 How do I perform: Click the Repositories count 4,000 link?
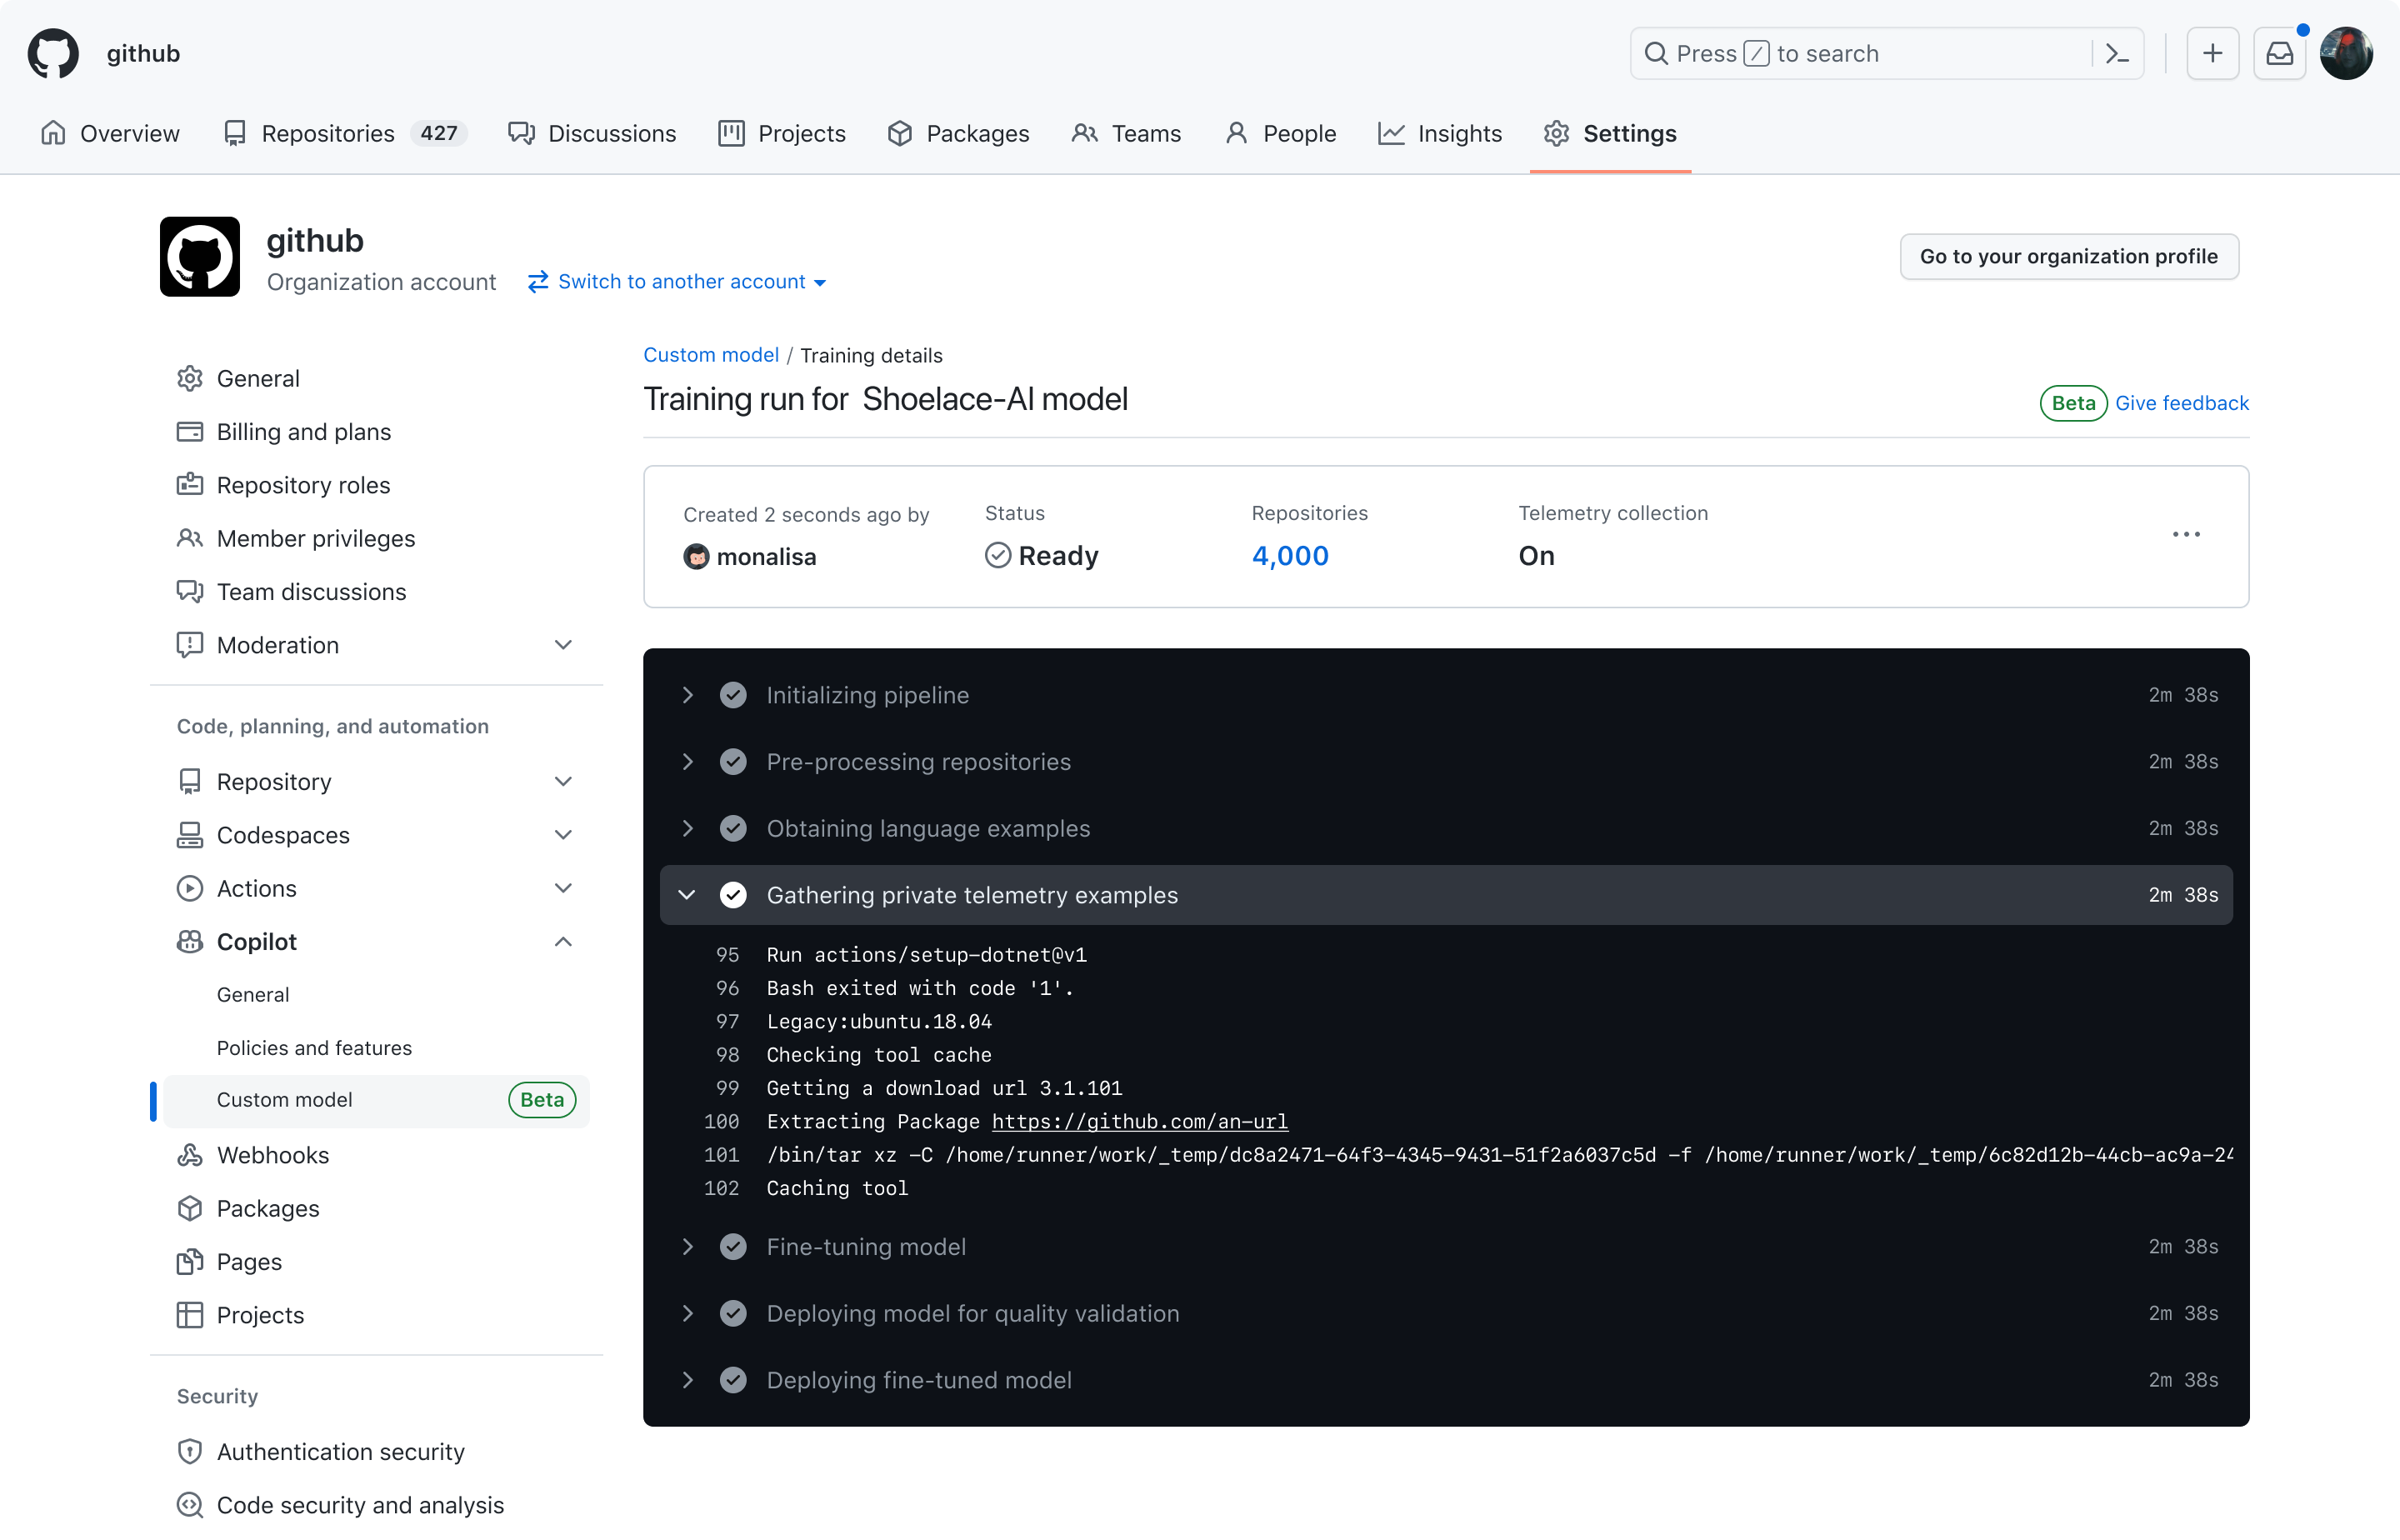1289,557
